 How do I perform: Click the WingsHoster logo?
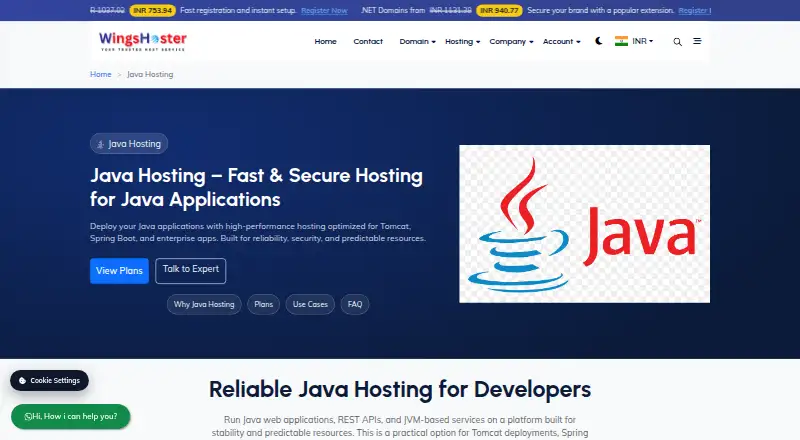pos(143,41)
